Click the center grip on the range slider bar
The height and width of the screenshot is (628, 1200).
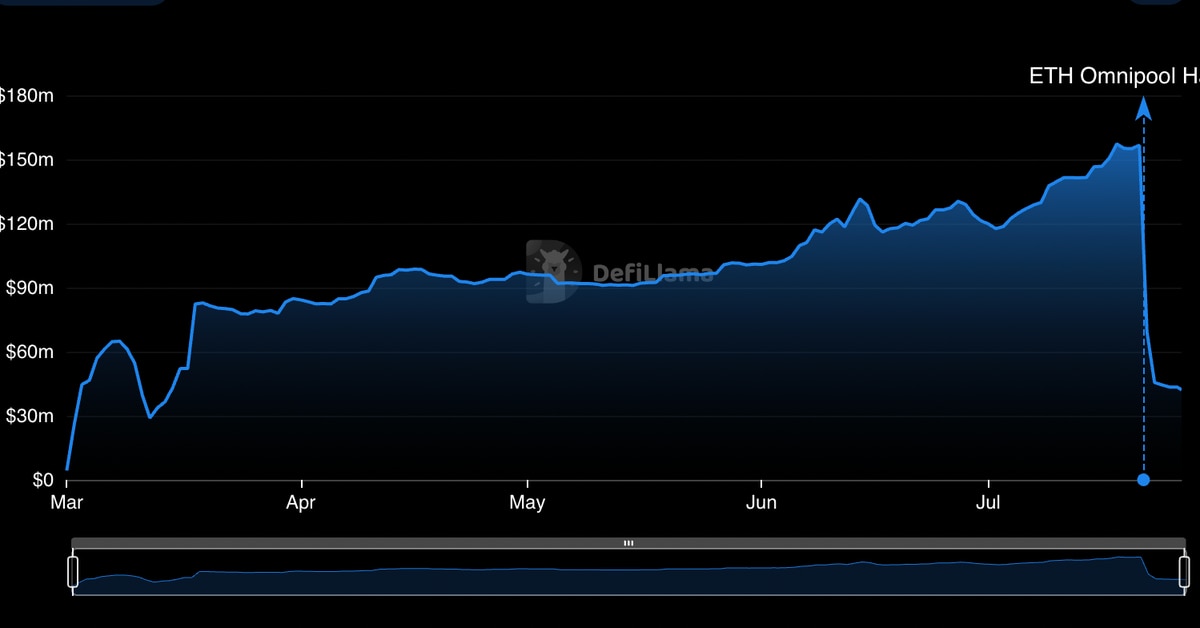tap(628, 543)
